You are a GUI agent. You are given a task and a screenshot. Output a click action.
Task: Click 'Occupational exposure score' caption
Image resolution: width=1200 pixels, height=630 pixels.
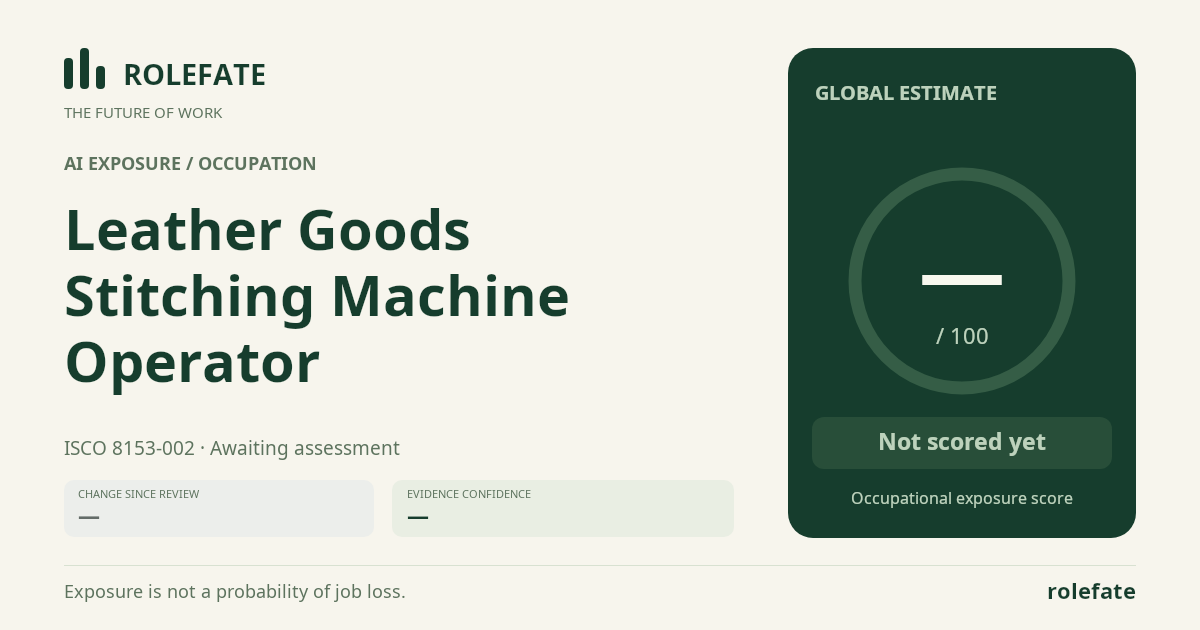coord(962,498)
